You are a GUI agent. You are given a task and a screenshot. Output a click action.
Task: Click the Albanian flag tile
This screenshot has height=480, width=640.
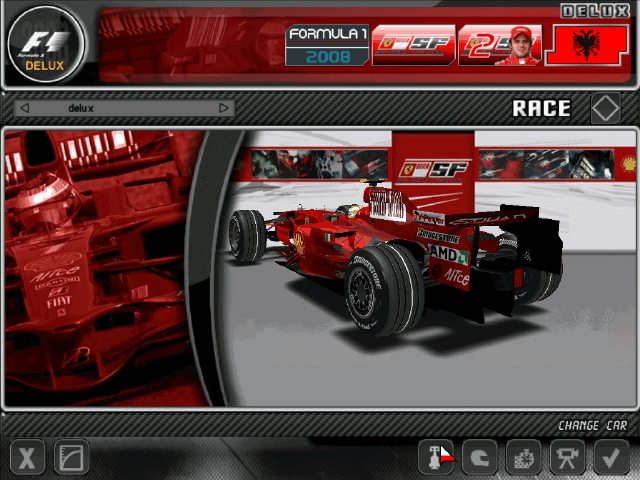coord(585,45)
